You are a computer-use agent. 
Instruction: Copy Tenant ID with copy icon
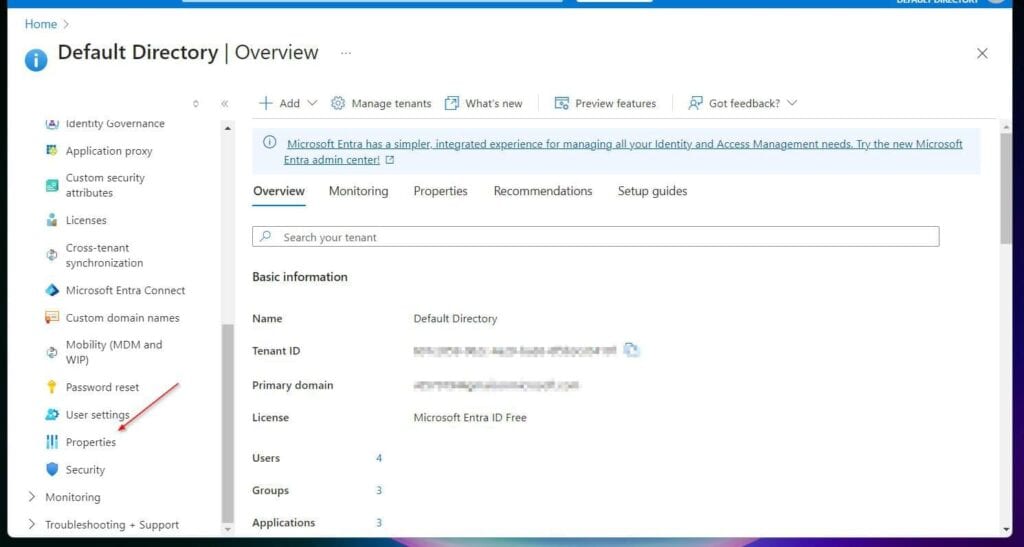point(631,351)
